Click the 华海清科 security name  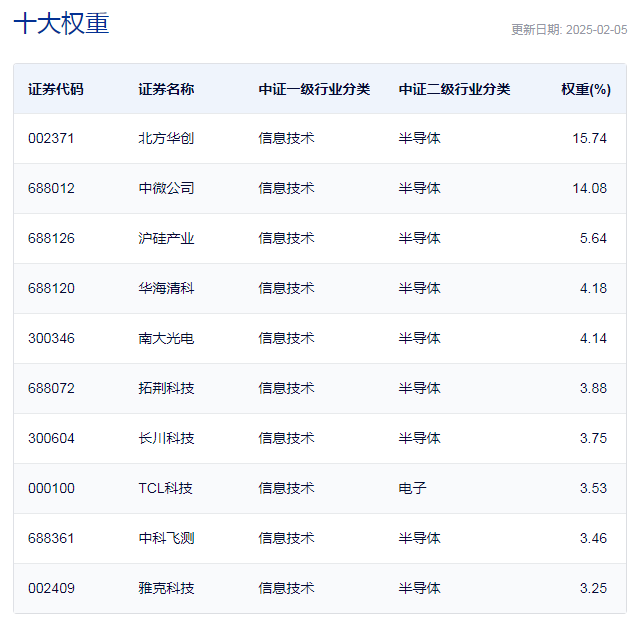[166, 288]
